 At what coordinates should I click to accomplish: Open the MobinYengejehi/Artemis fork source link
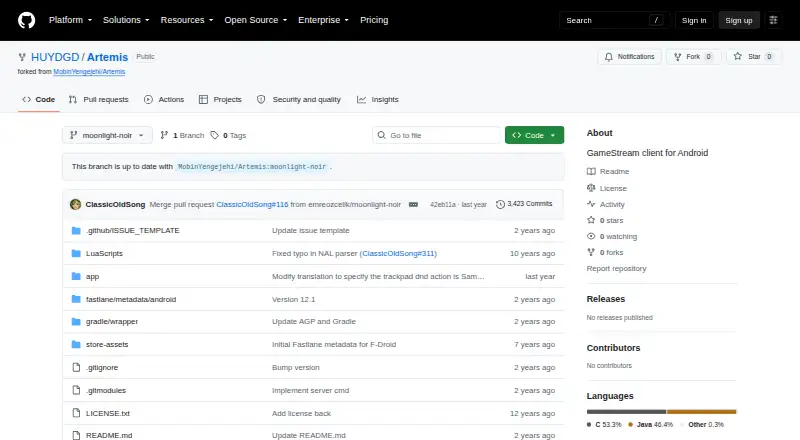point(89,72)
